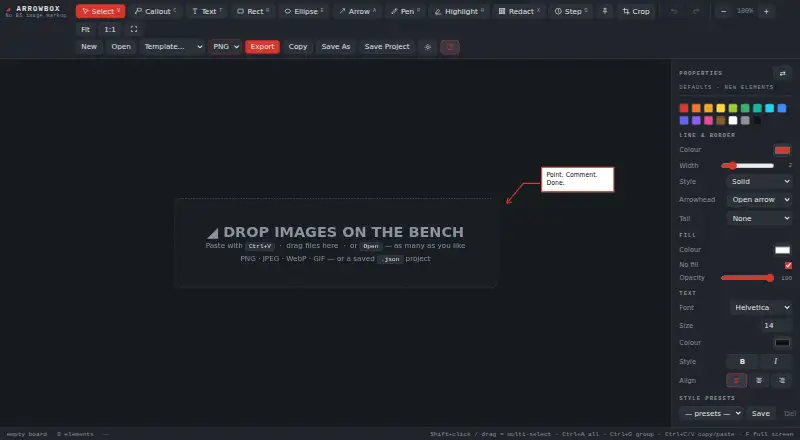Set zoom to 1:1
800x440 pixels.
[x=110, y=29]
